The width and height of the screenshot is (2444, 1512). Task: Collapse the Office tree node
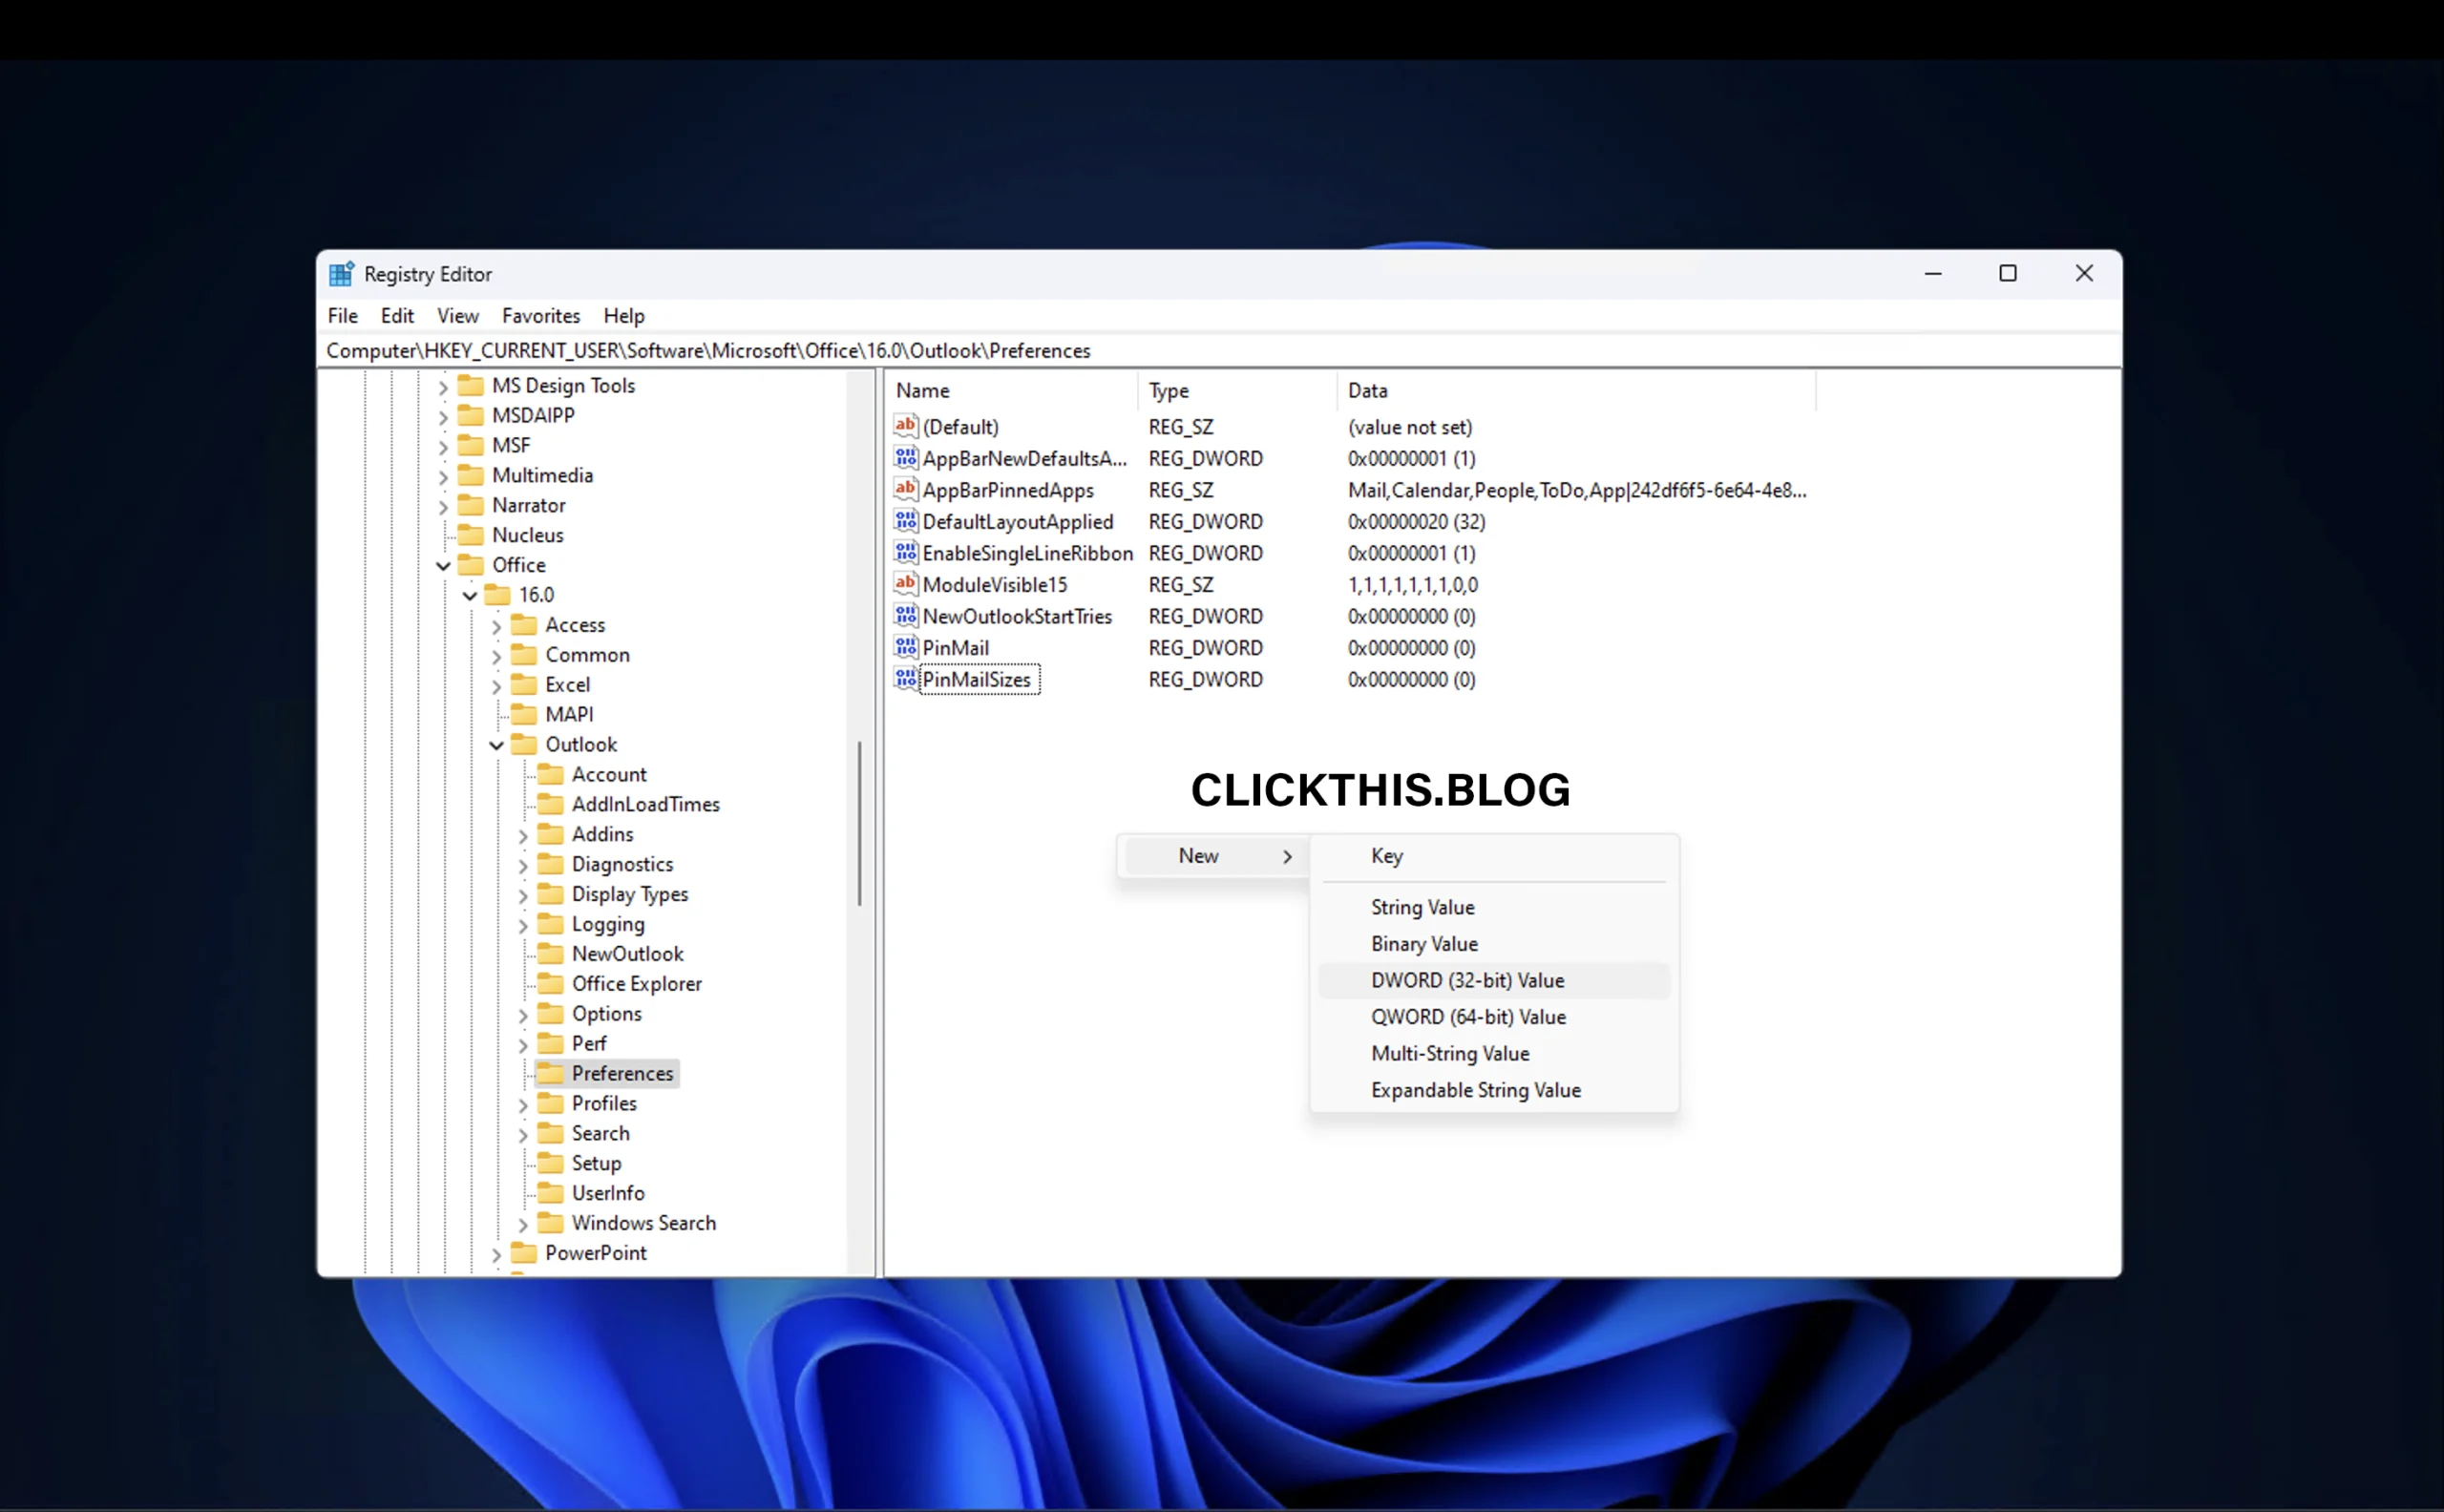(443, 566)
